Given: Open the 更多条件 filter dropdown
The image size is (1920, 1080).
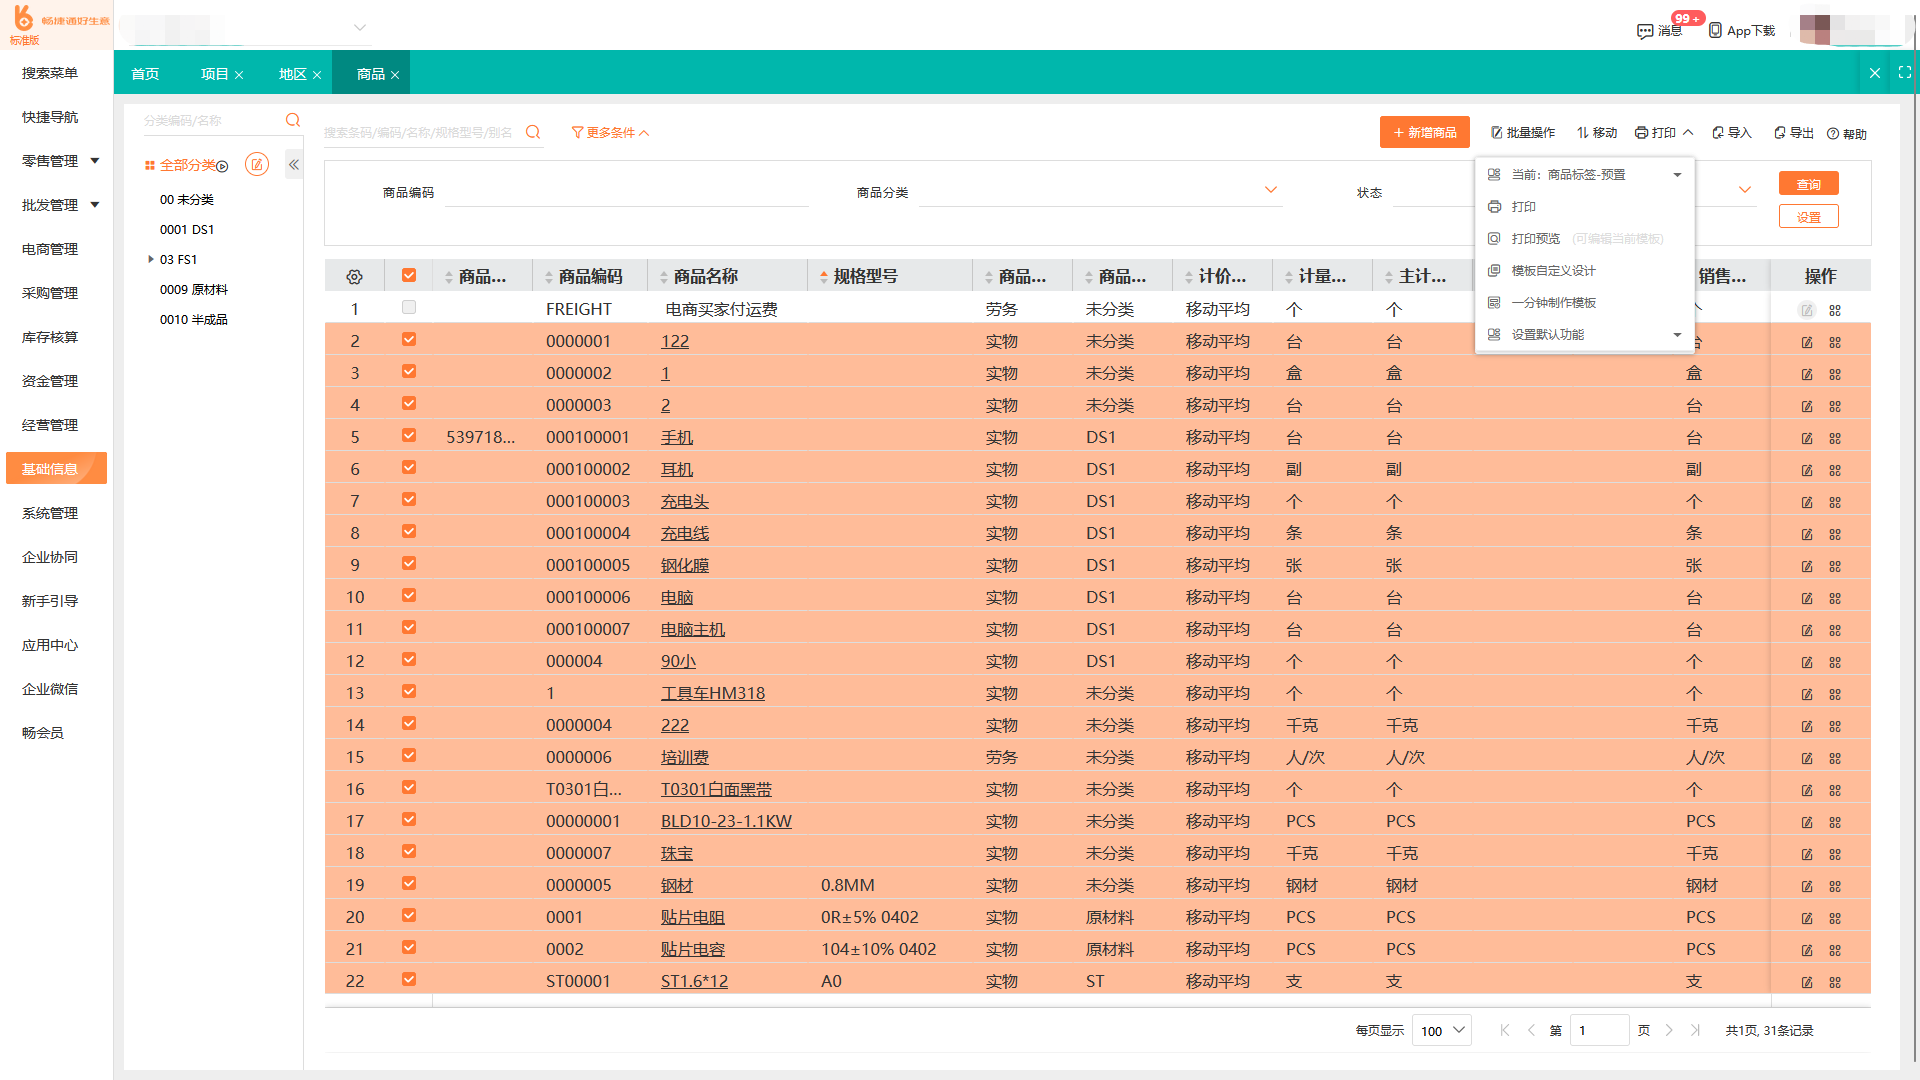Looking at the screenshot, I should (x=611, y=132).
